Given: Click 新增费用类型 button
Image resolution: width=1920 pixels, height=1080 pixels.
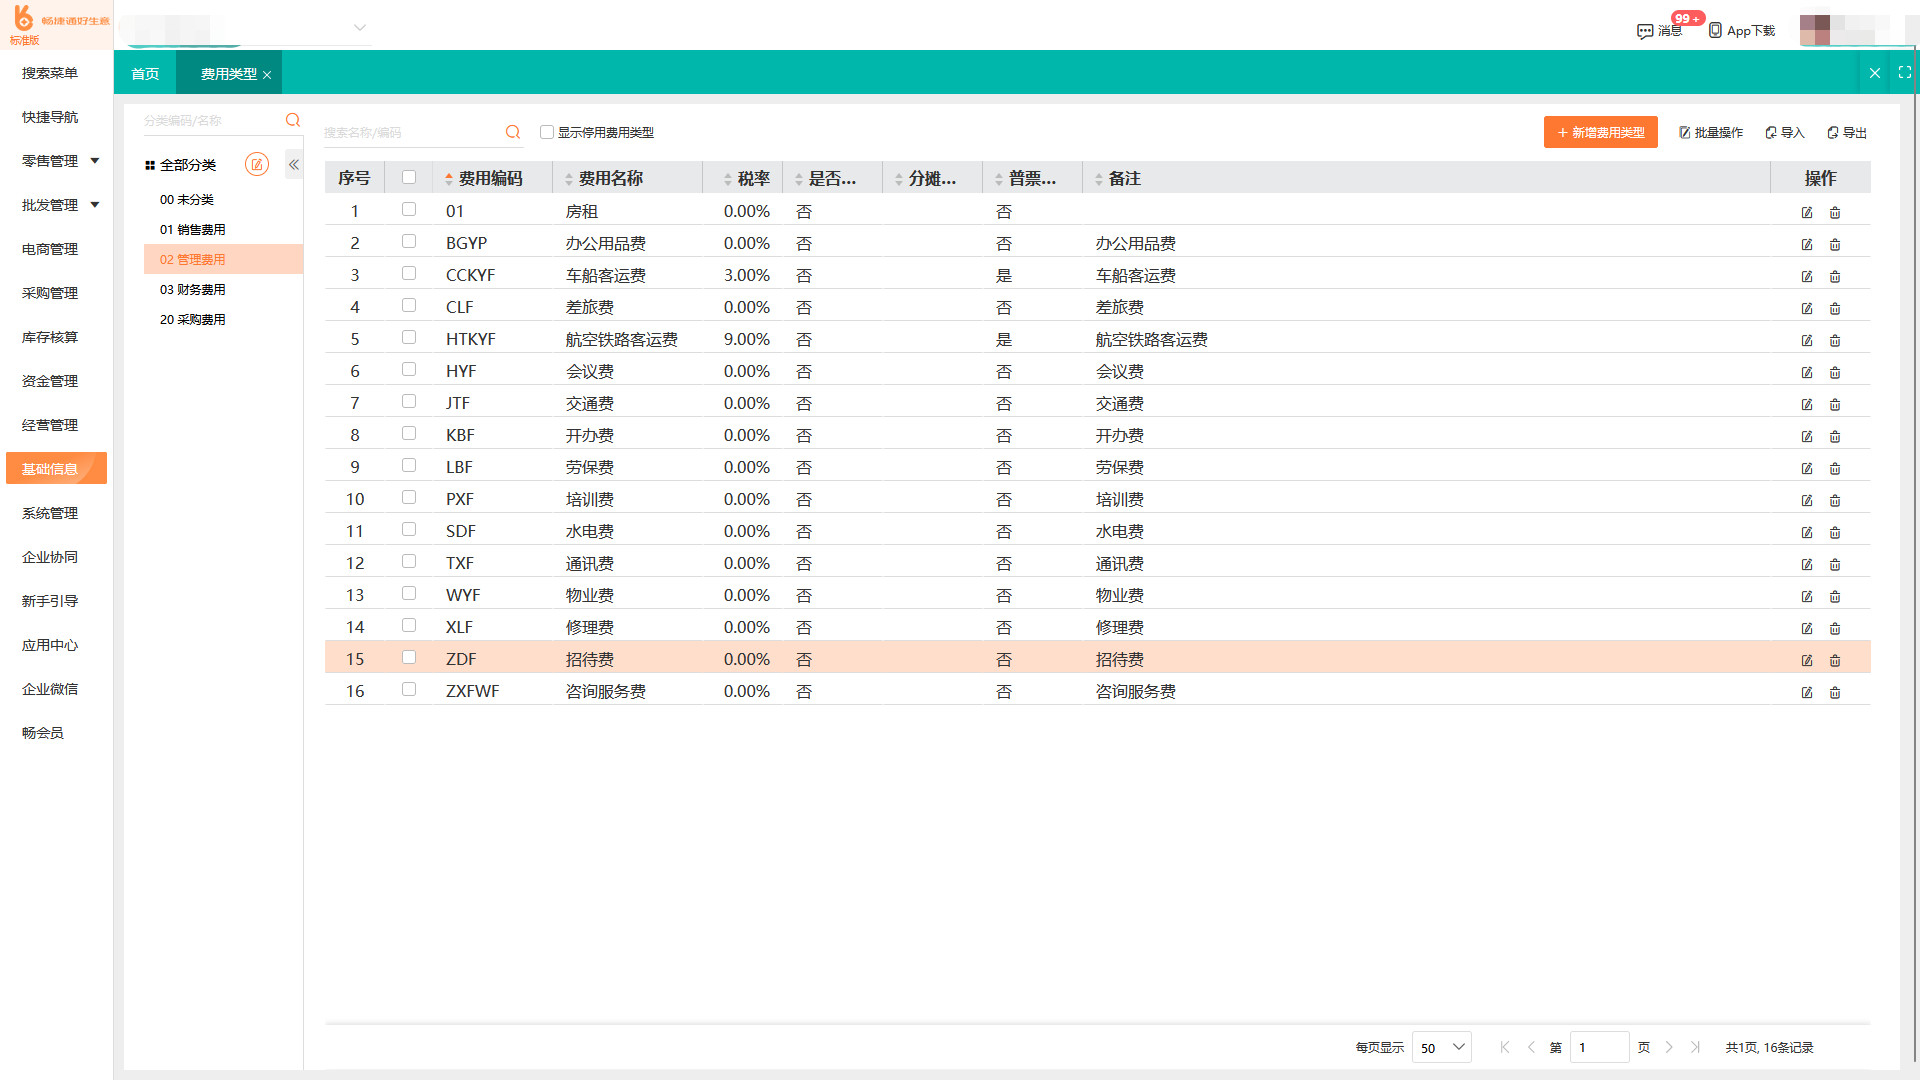Looking at the screenshot, I should click(1600, 131).
